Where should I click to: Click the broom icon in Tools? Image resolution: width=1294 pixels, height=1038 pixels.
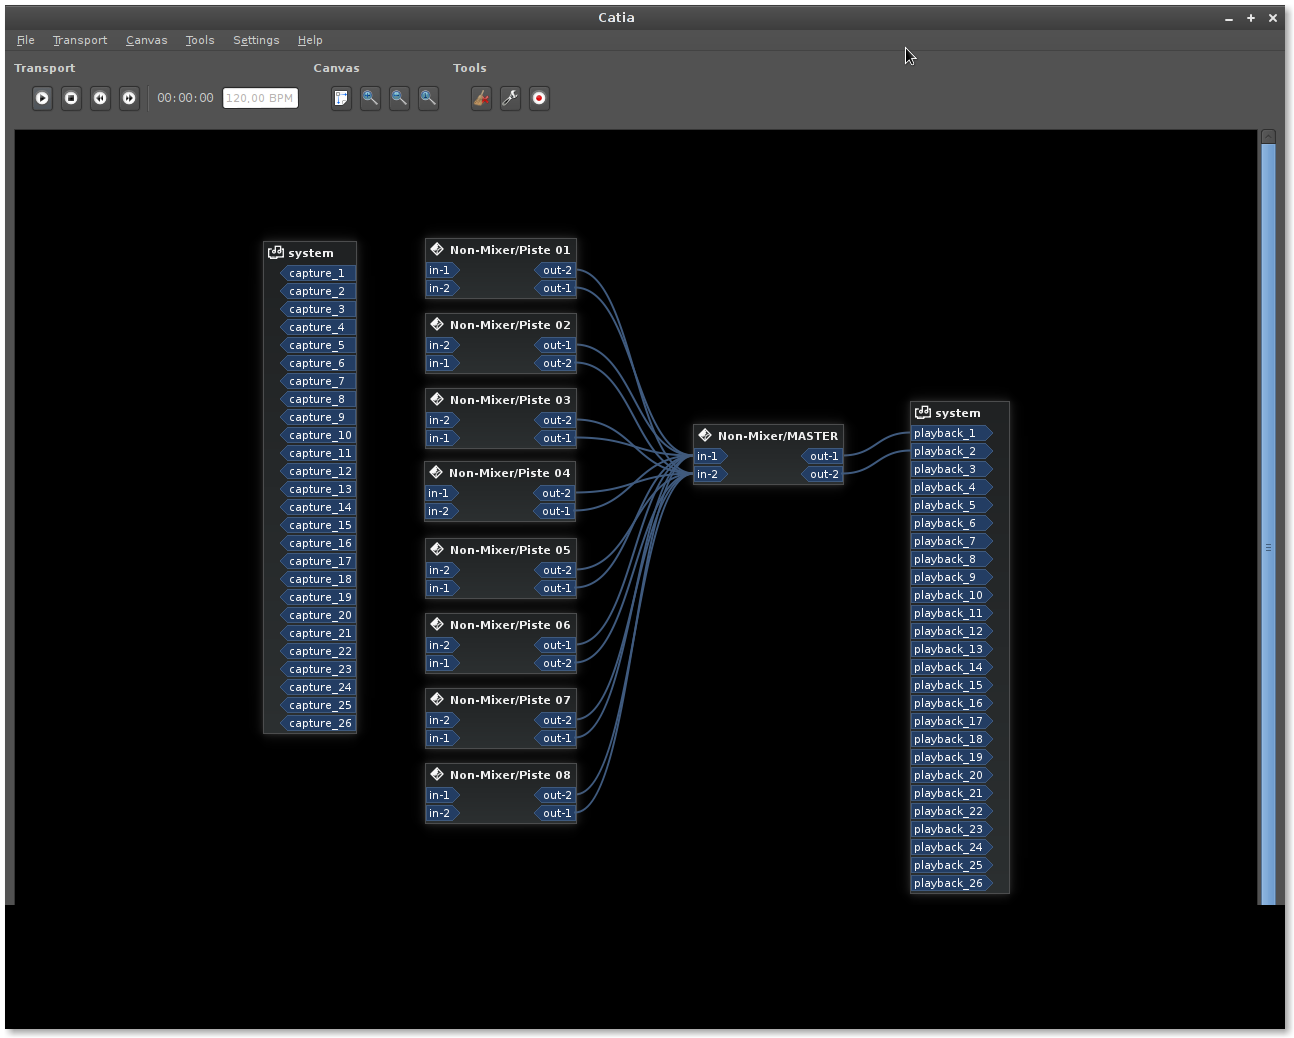point(481,98)
